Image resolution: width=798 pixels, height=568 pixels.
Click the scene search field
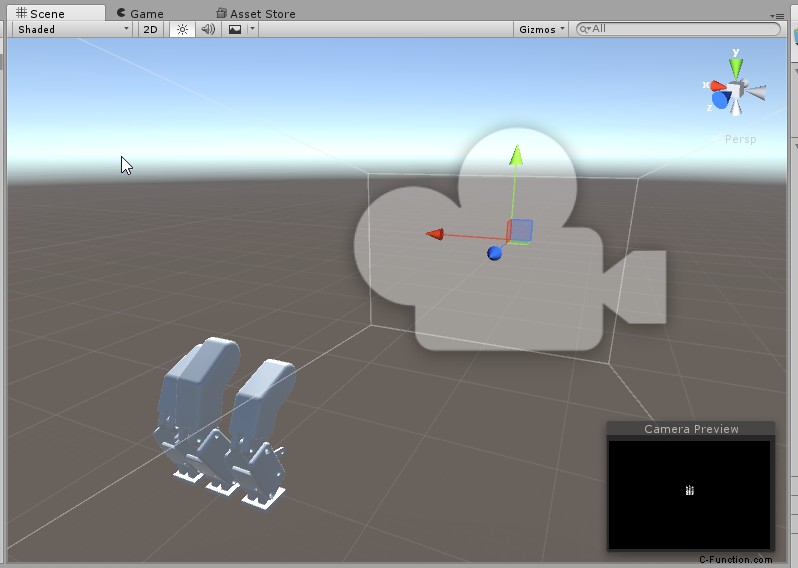(x=680, y=29)
